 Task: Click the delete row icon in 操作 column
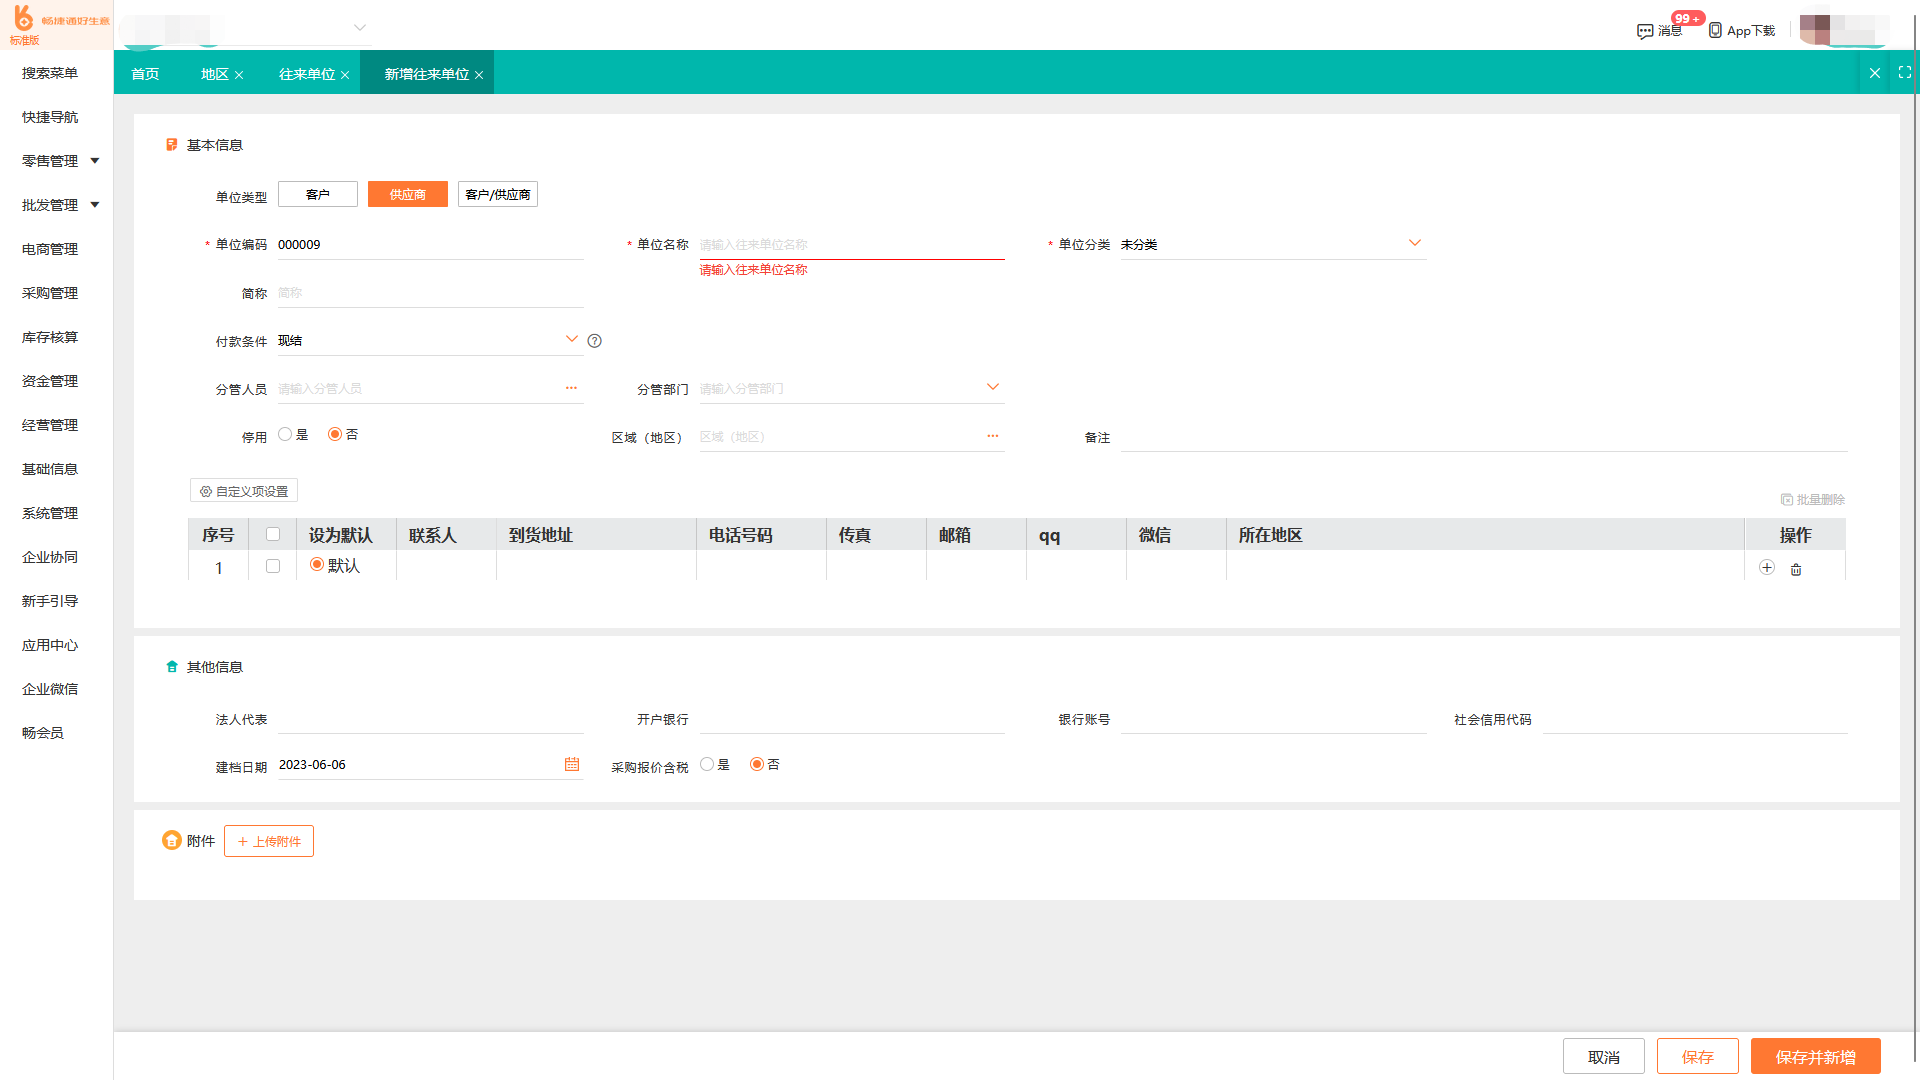pyautogui.click(x=1795, y=570)
